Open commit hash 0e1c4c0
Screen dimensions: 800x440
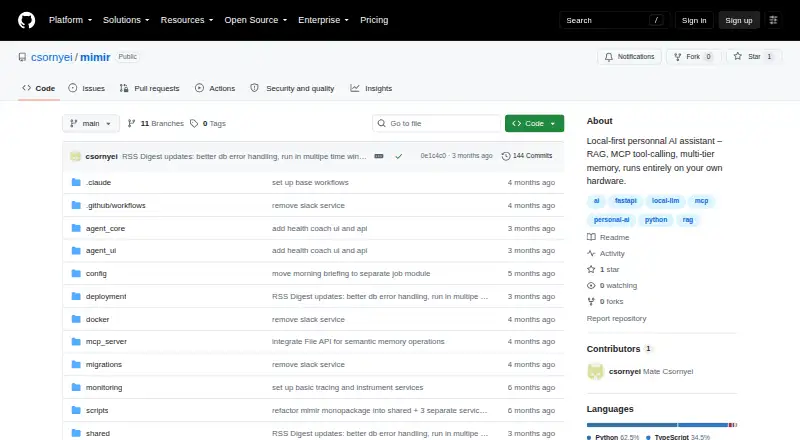tap(433, 156)
